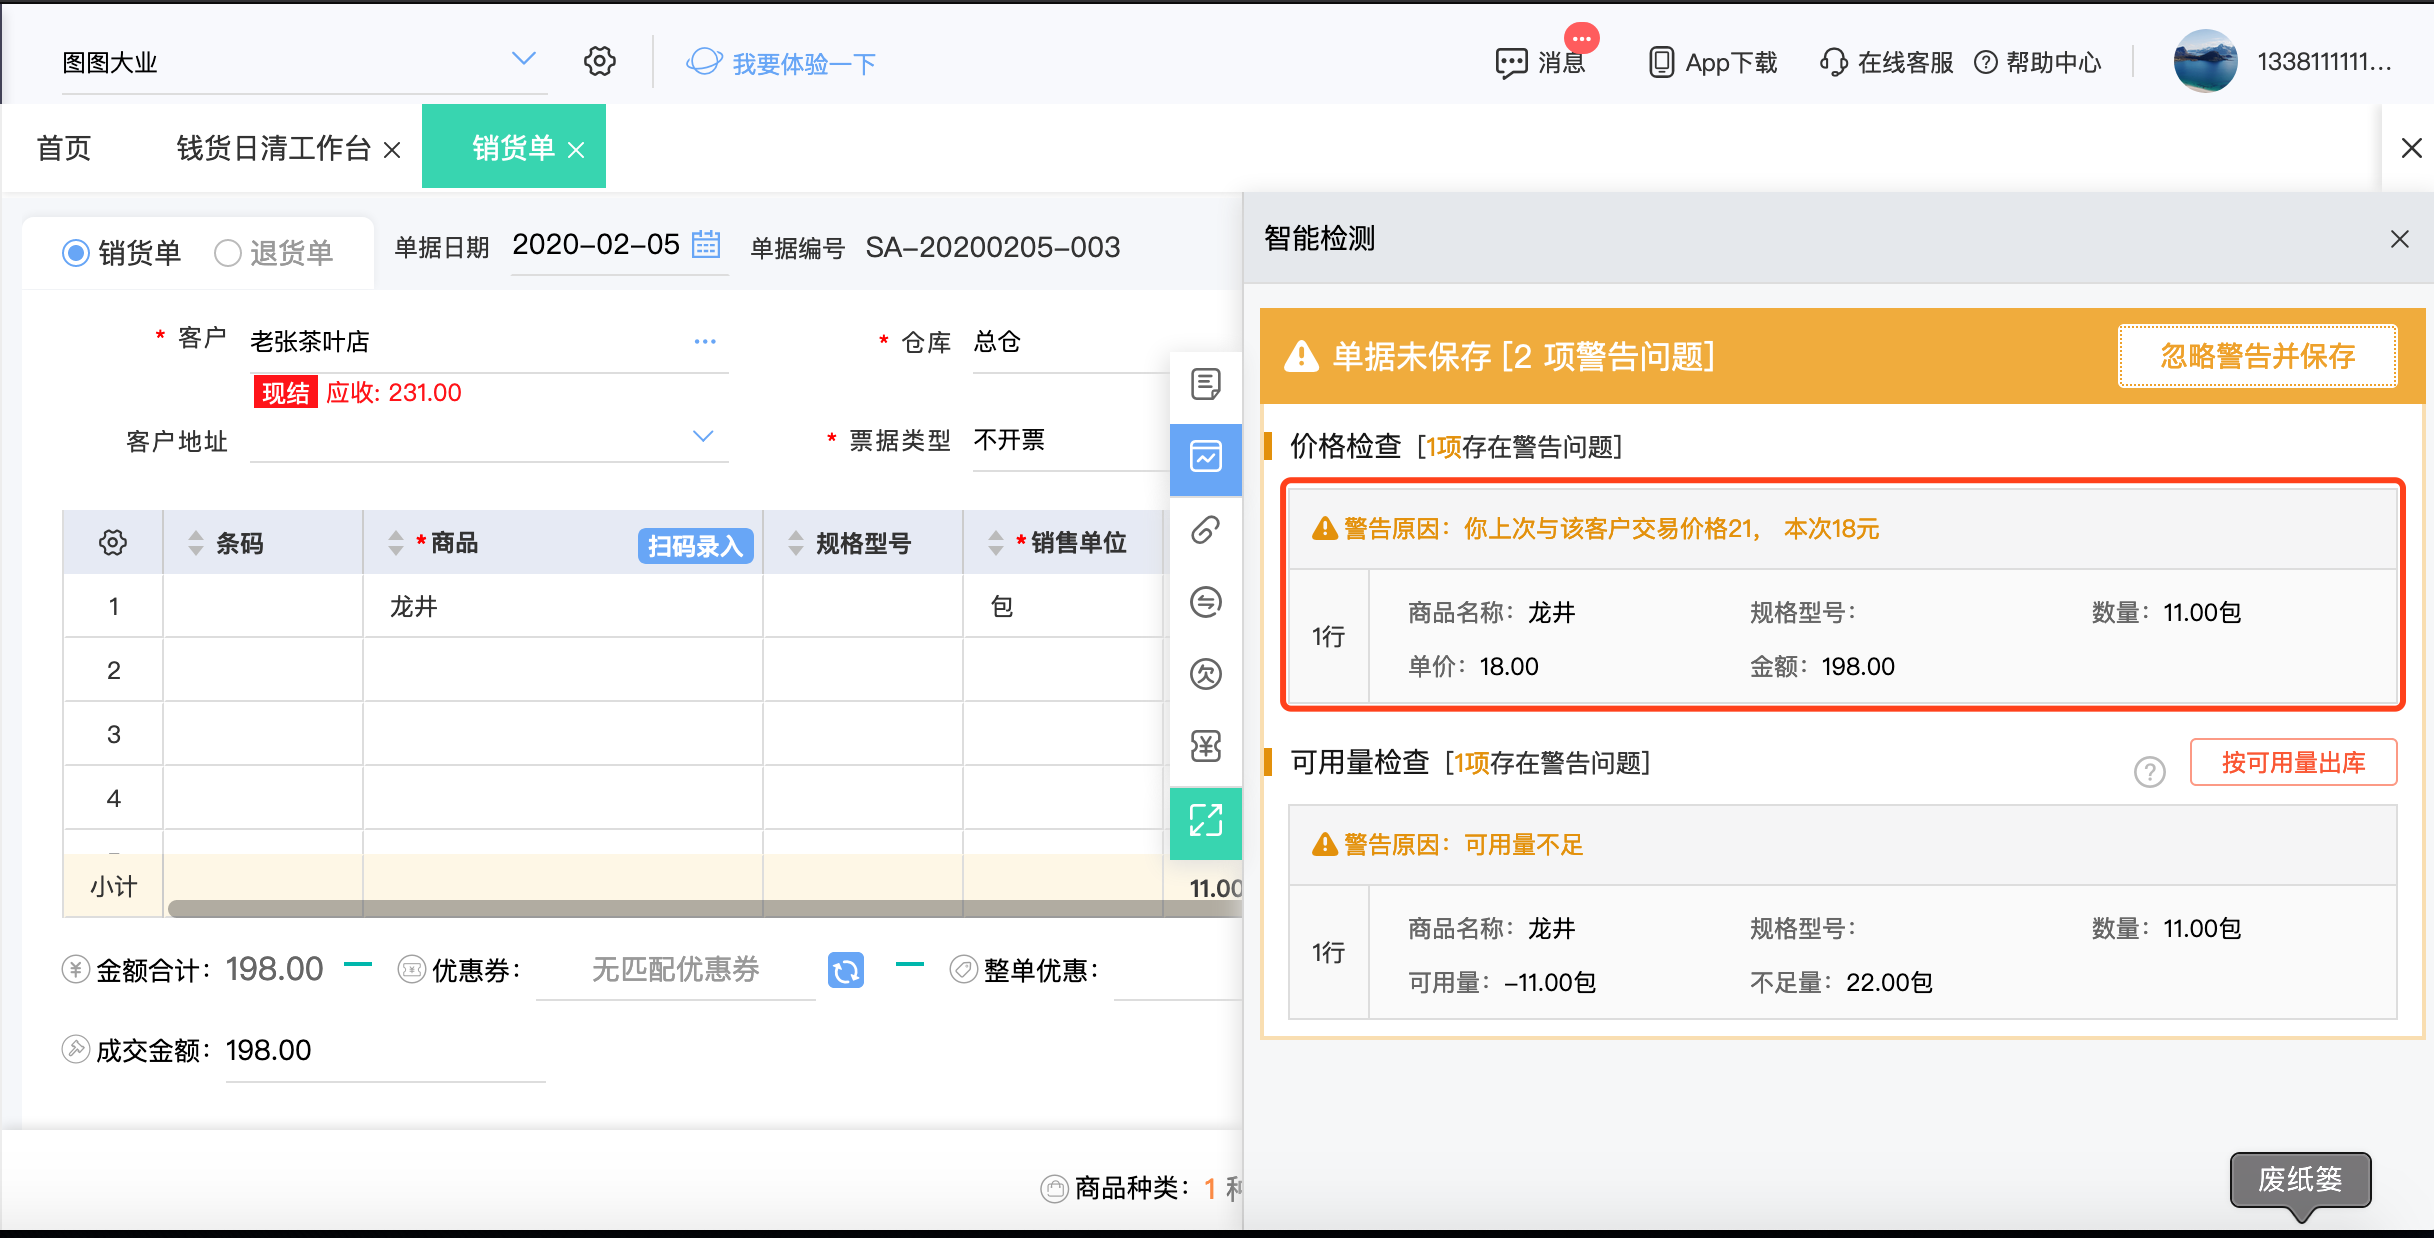
Task: Click the settings gear icon top left
Action: [600, 62]
